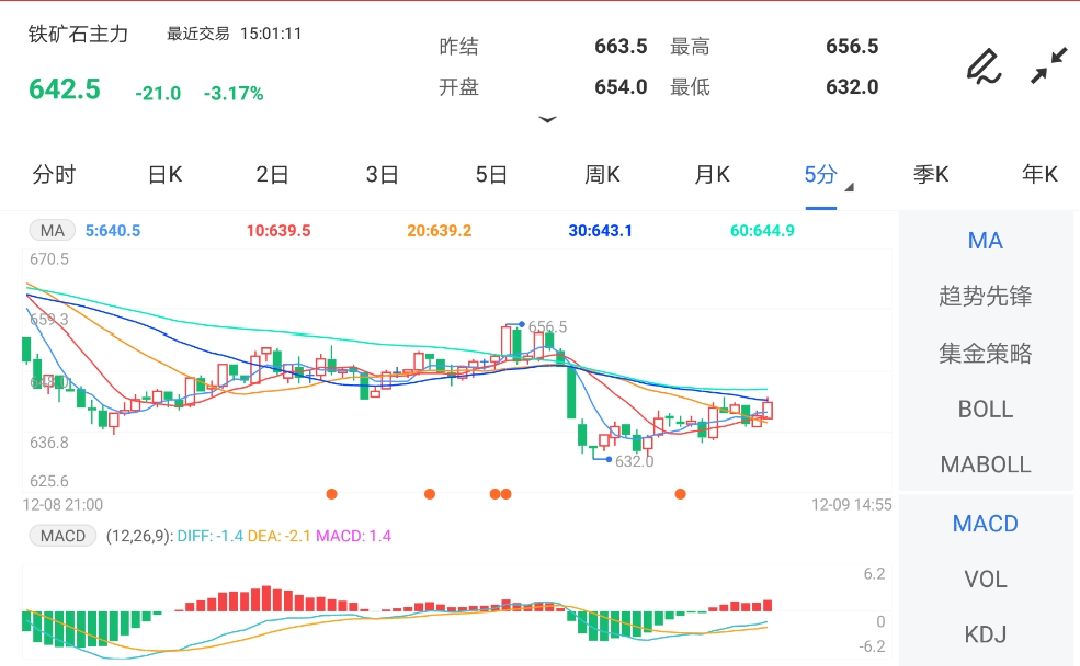Click the first orange event dot
Screen dimensions: 1080x666
pos(332,493)
